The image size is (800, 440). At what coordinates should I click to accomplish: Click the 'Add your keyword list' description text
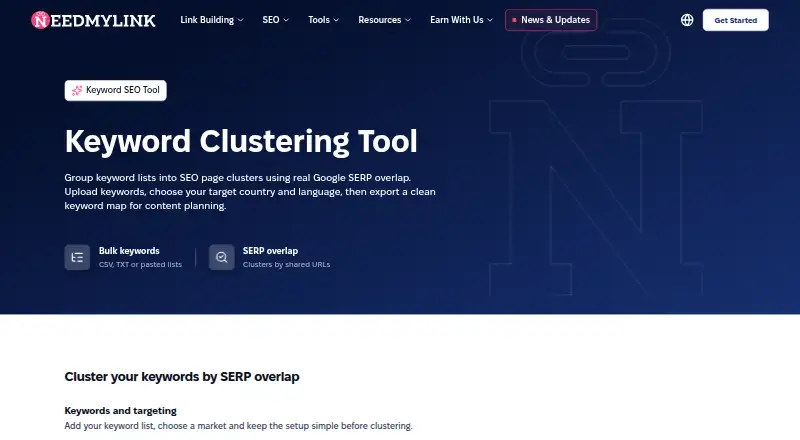(238, 426)
